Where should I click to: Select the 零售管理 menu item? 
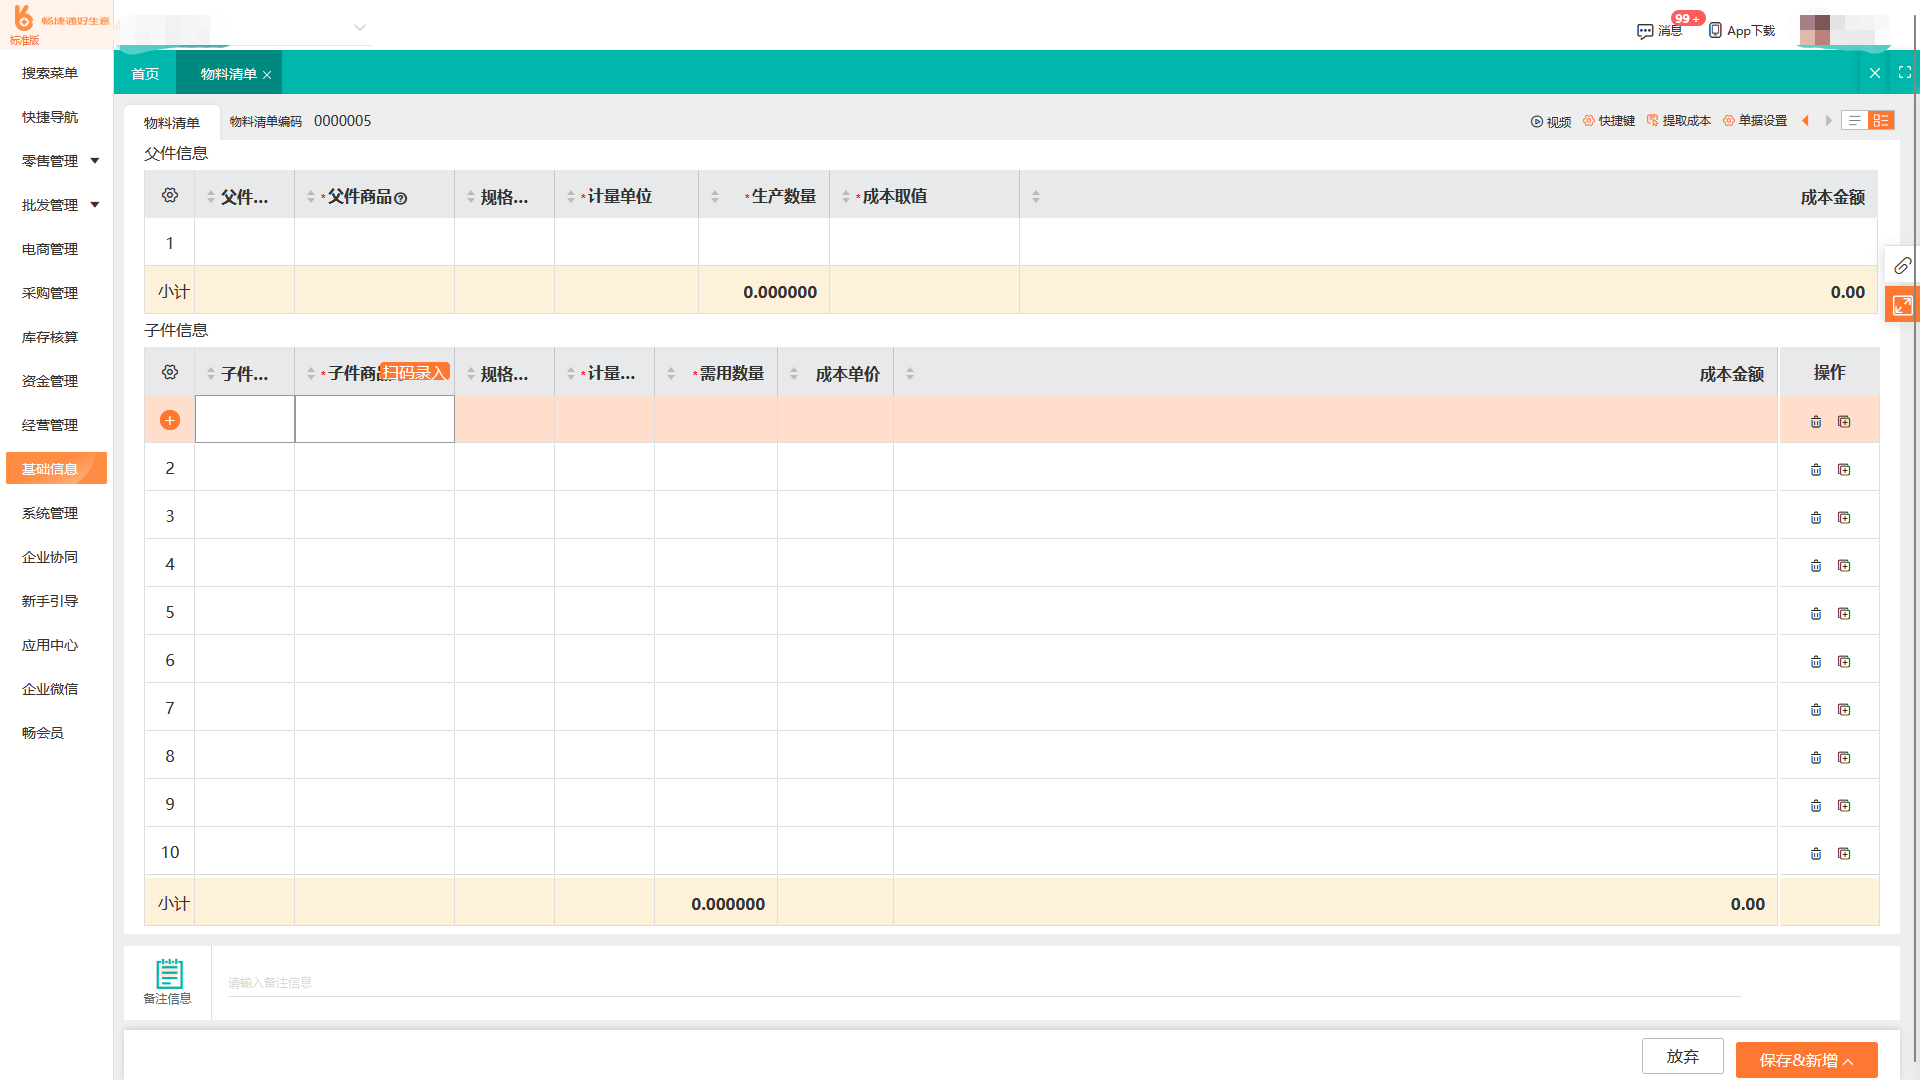pyautogui.click(x=53, y=161)
